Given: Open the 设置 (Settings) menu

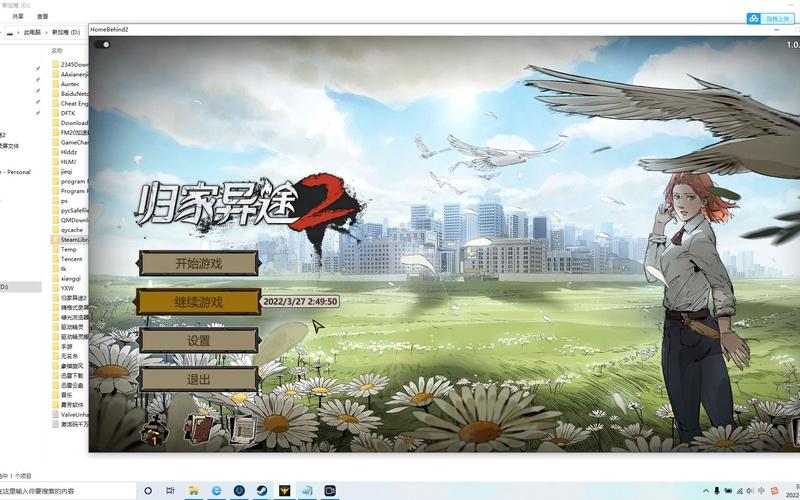Looking at the screenshot, I should [x=198, y=341].
